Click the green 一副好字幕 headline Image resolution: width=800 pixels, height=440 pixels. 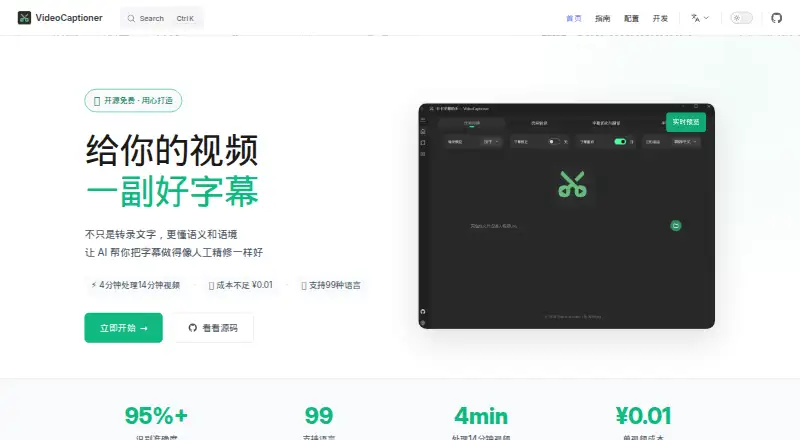coord(172,192)
